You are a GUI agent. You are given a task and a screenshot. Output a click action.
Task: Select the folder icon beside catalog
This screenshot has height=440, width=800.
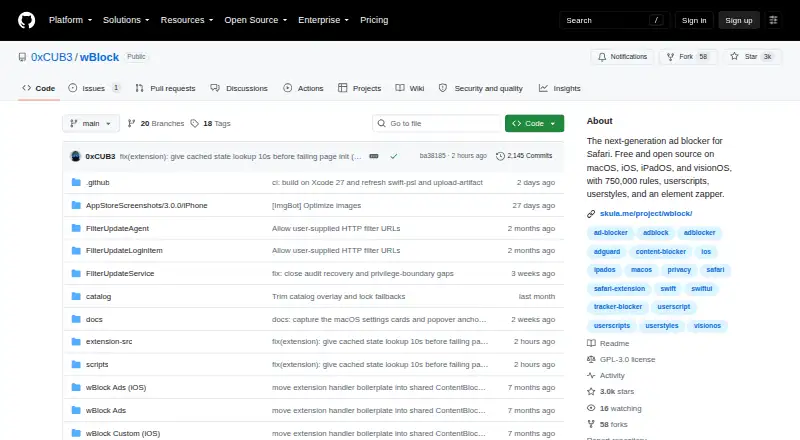76,296
